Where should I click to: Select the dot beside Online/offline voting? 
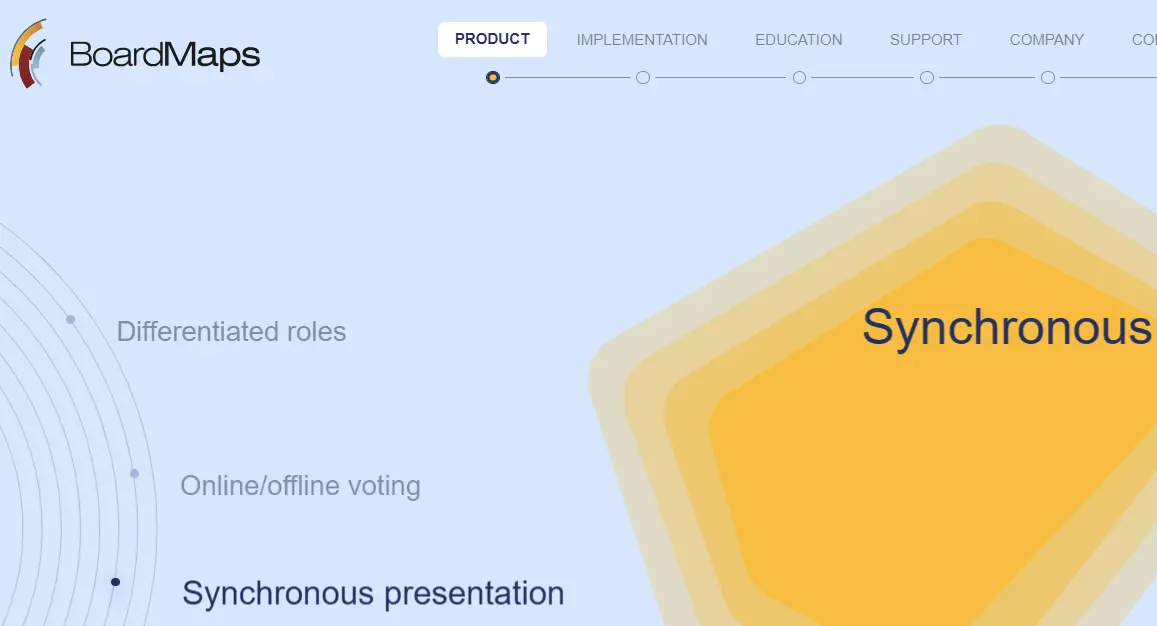[134, 472]
